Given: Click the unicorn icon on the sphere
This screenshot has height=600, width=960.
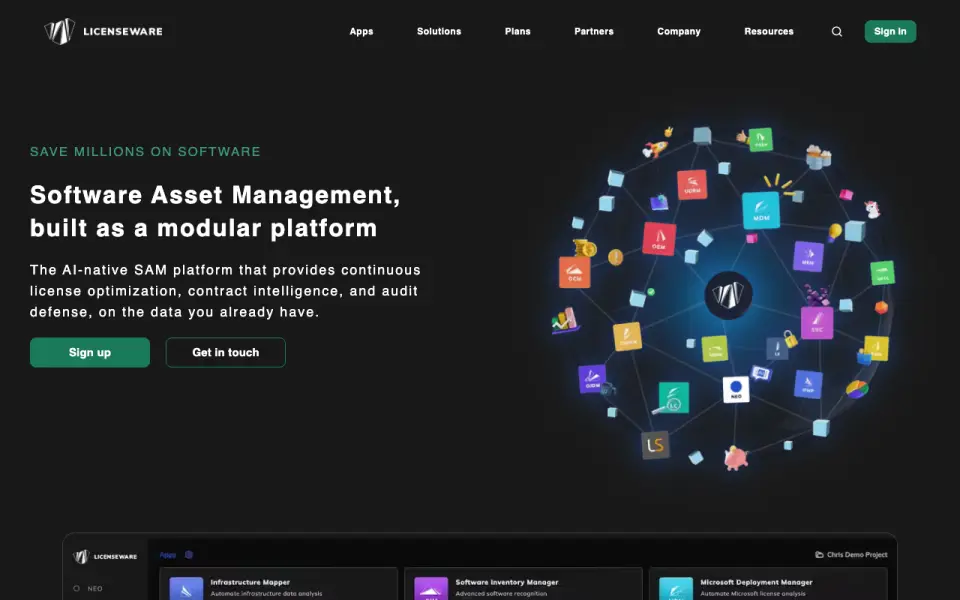Looking at the screenshot, I should 872,209.
